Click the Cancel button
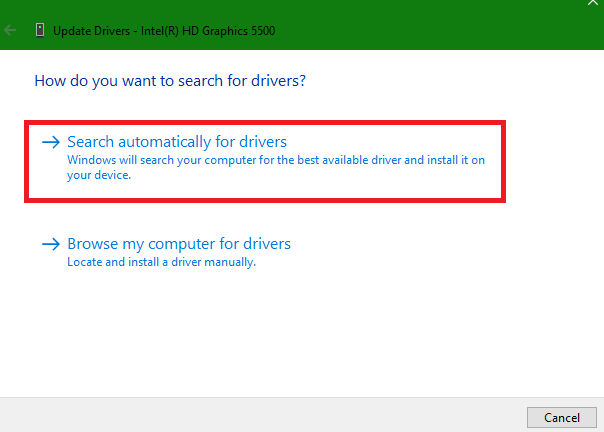Screen dimensions: 604x432 click(x=562, y=417)
